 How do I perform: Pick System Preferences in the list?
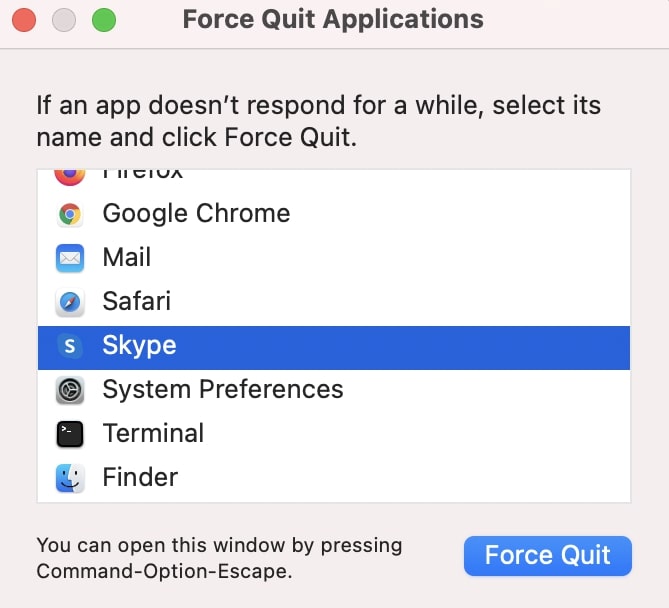334,390
